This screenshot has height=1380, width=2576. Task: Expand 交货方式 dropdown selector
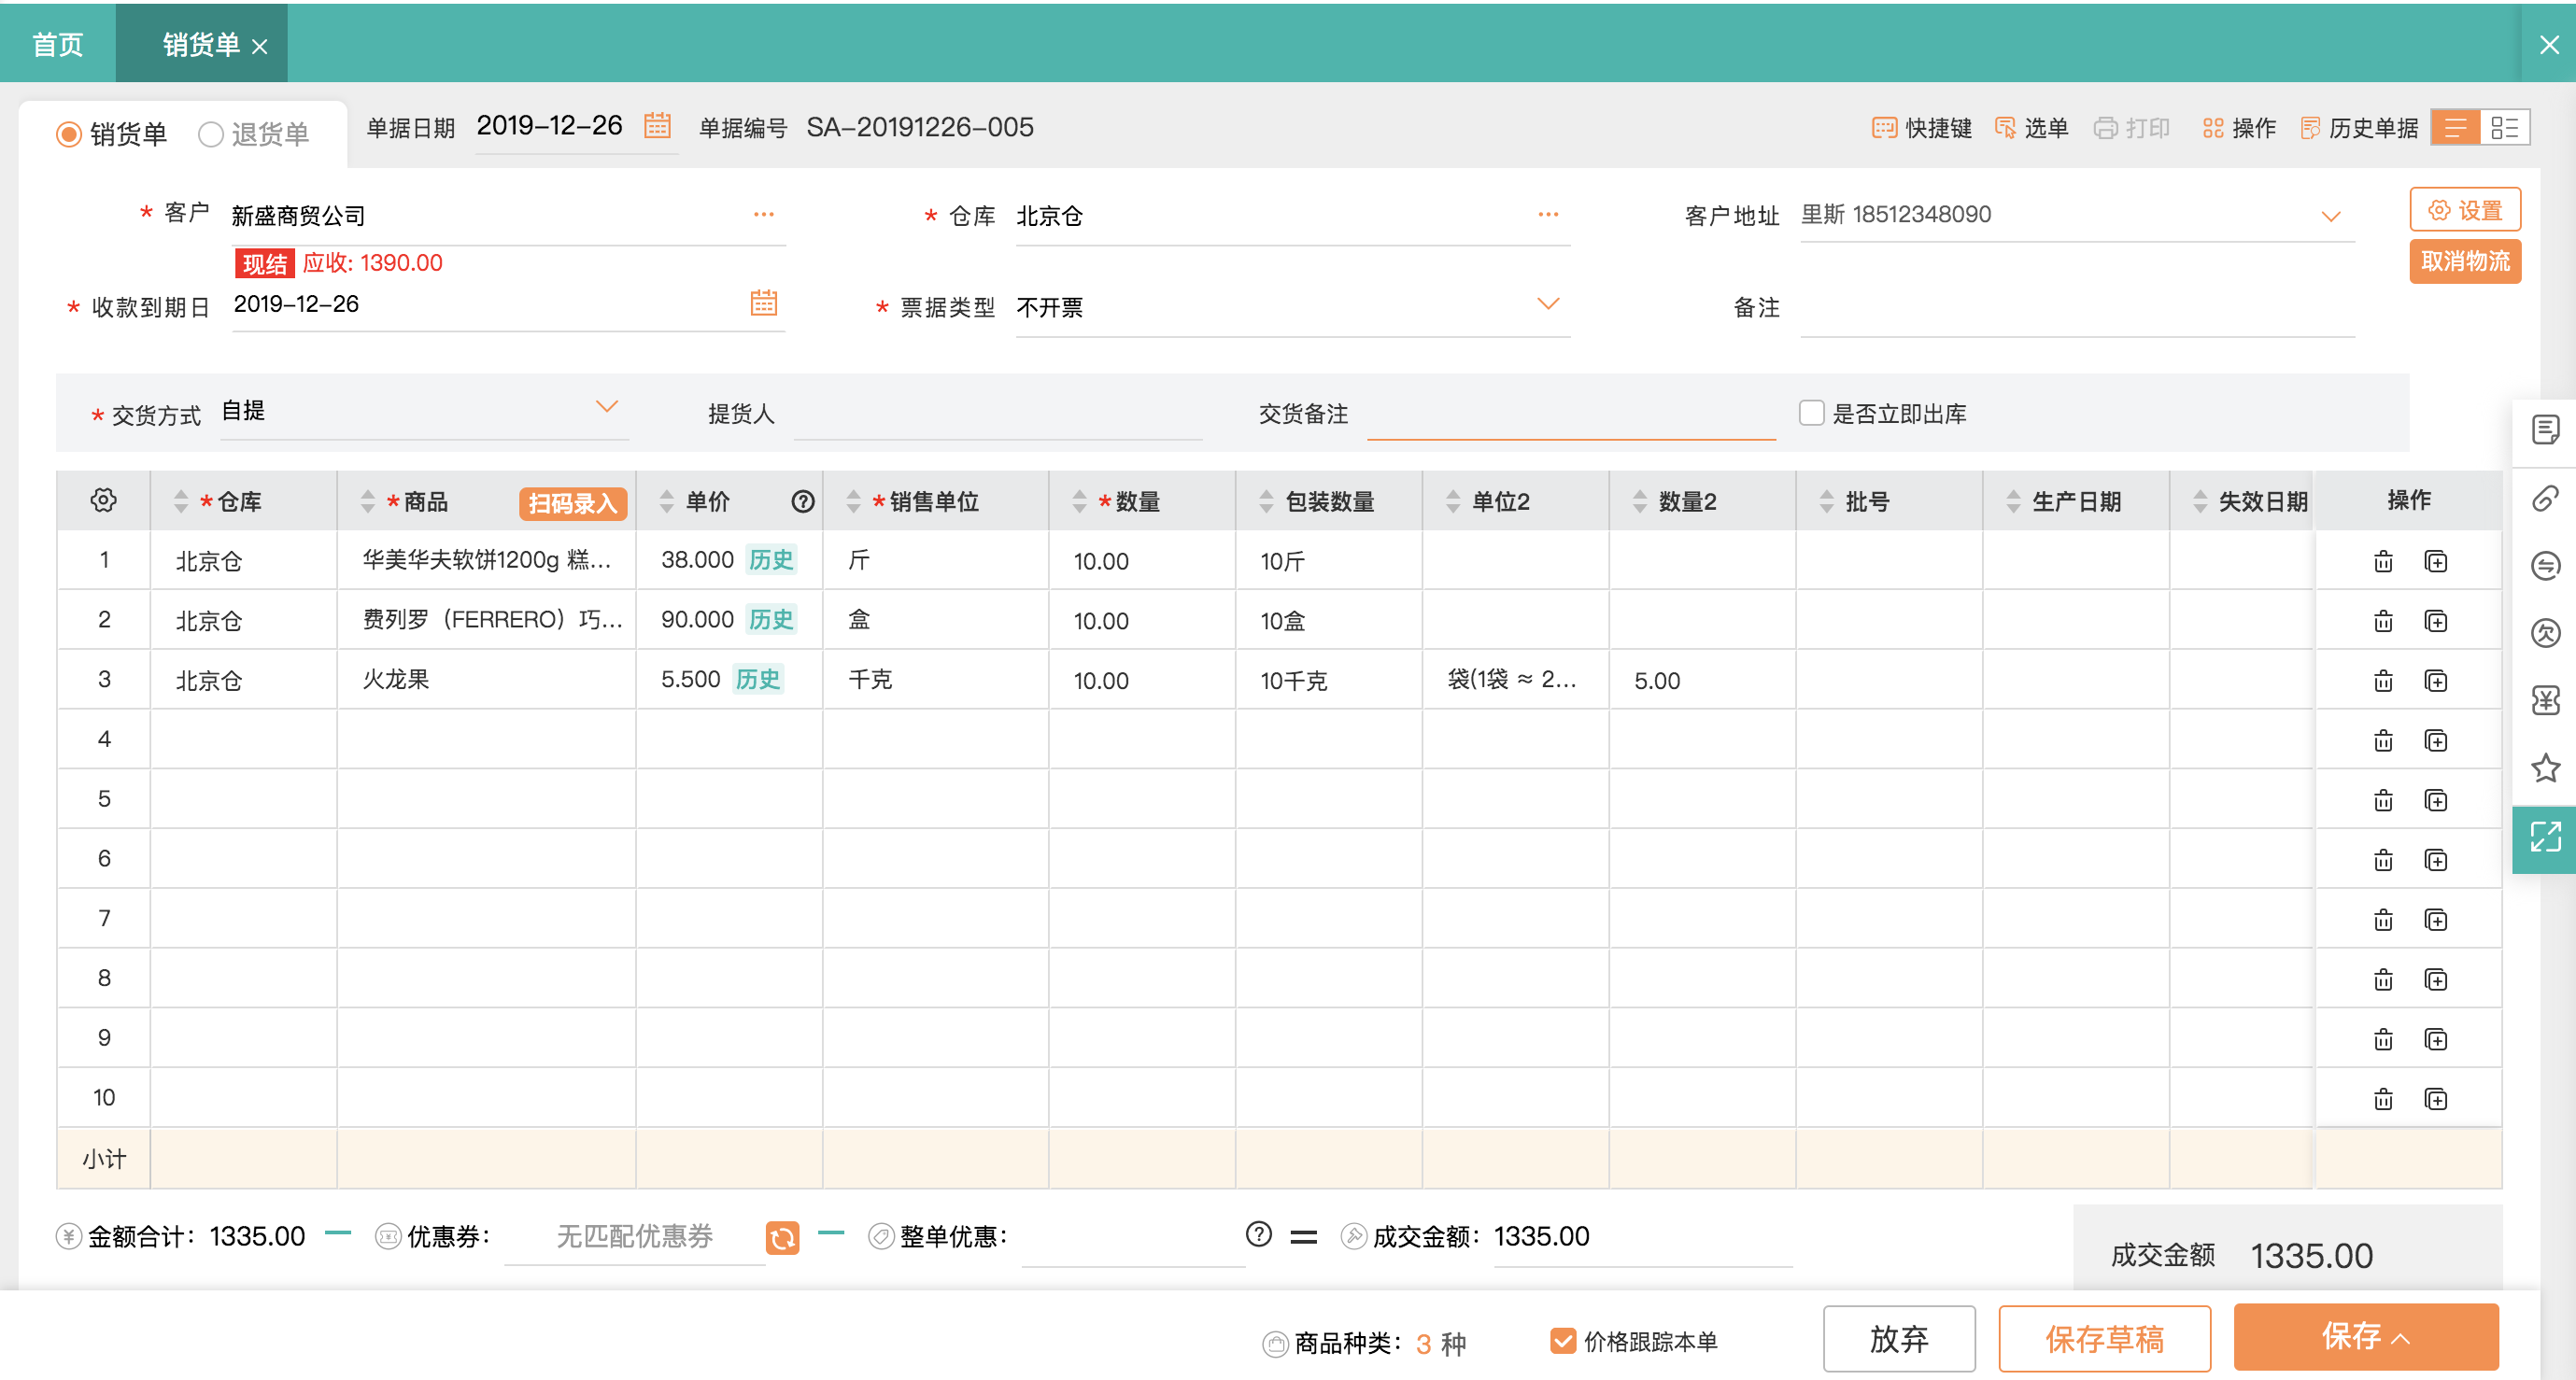[x=608, y=414]
